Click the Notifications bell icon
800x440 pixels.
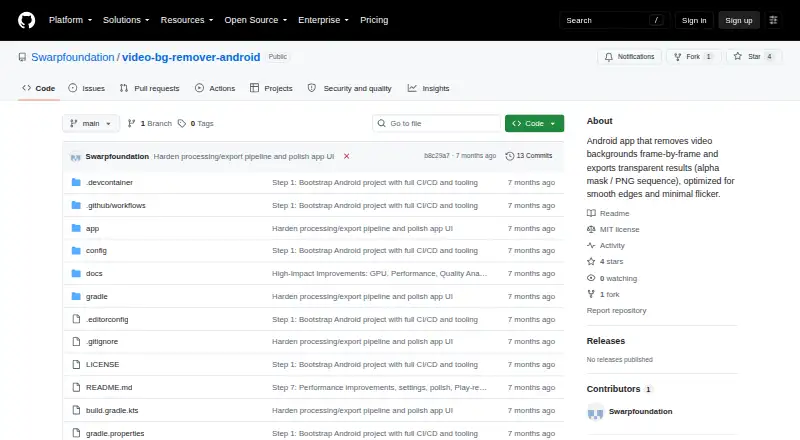pyautogui.click(x=609, y=57)
